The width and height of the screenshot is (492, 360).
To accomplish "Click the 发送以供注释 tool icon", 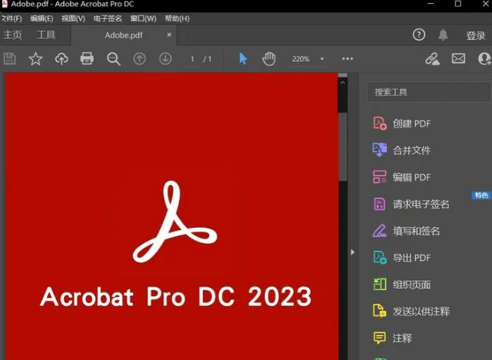I will pyautogui.click(x=380, y=311).
